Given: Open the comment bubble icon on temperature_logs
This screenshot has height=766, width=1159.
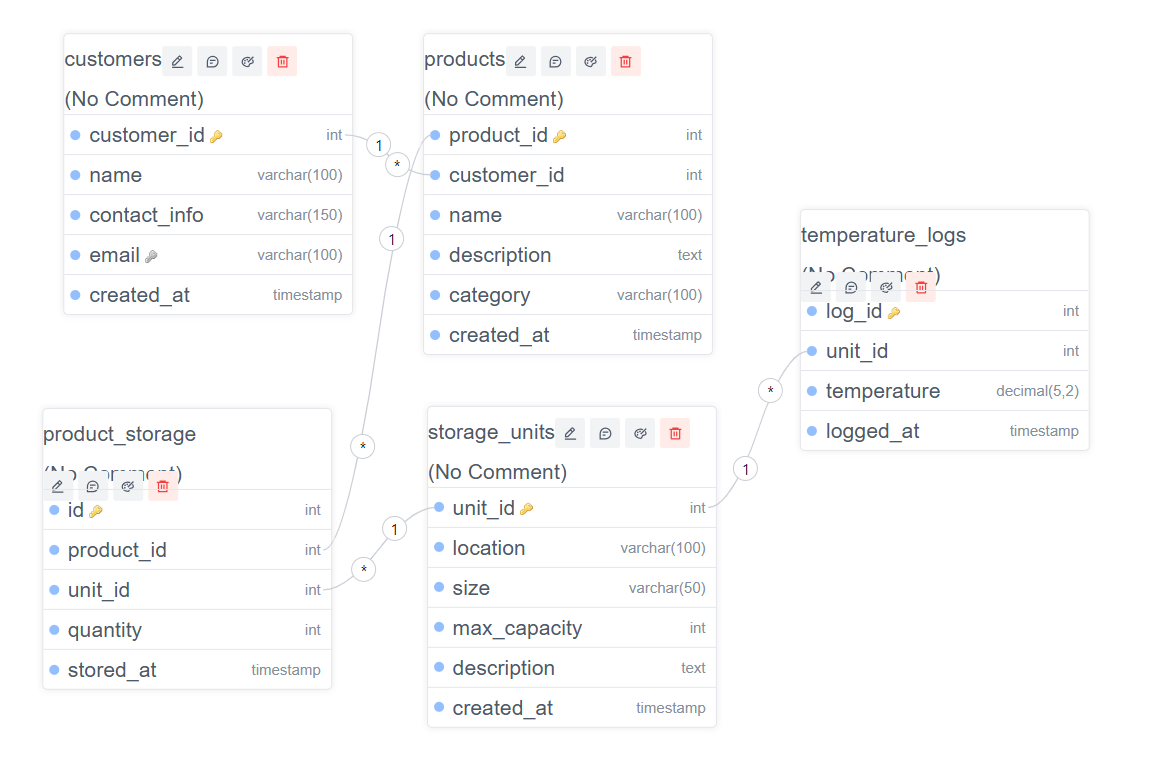Looking at the screenshot, I should (x=850, y=288).
